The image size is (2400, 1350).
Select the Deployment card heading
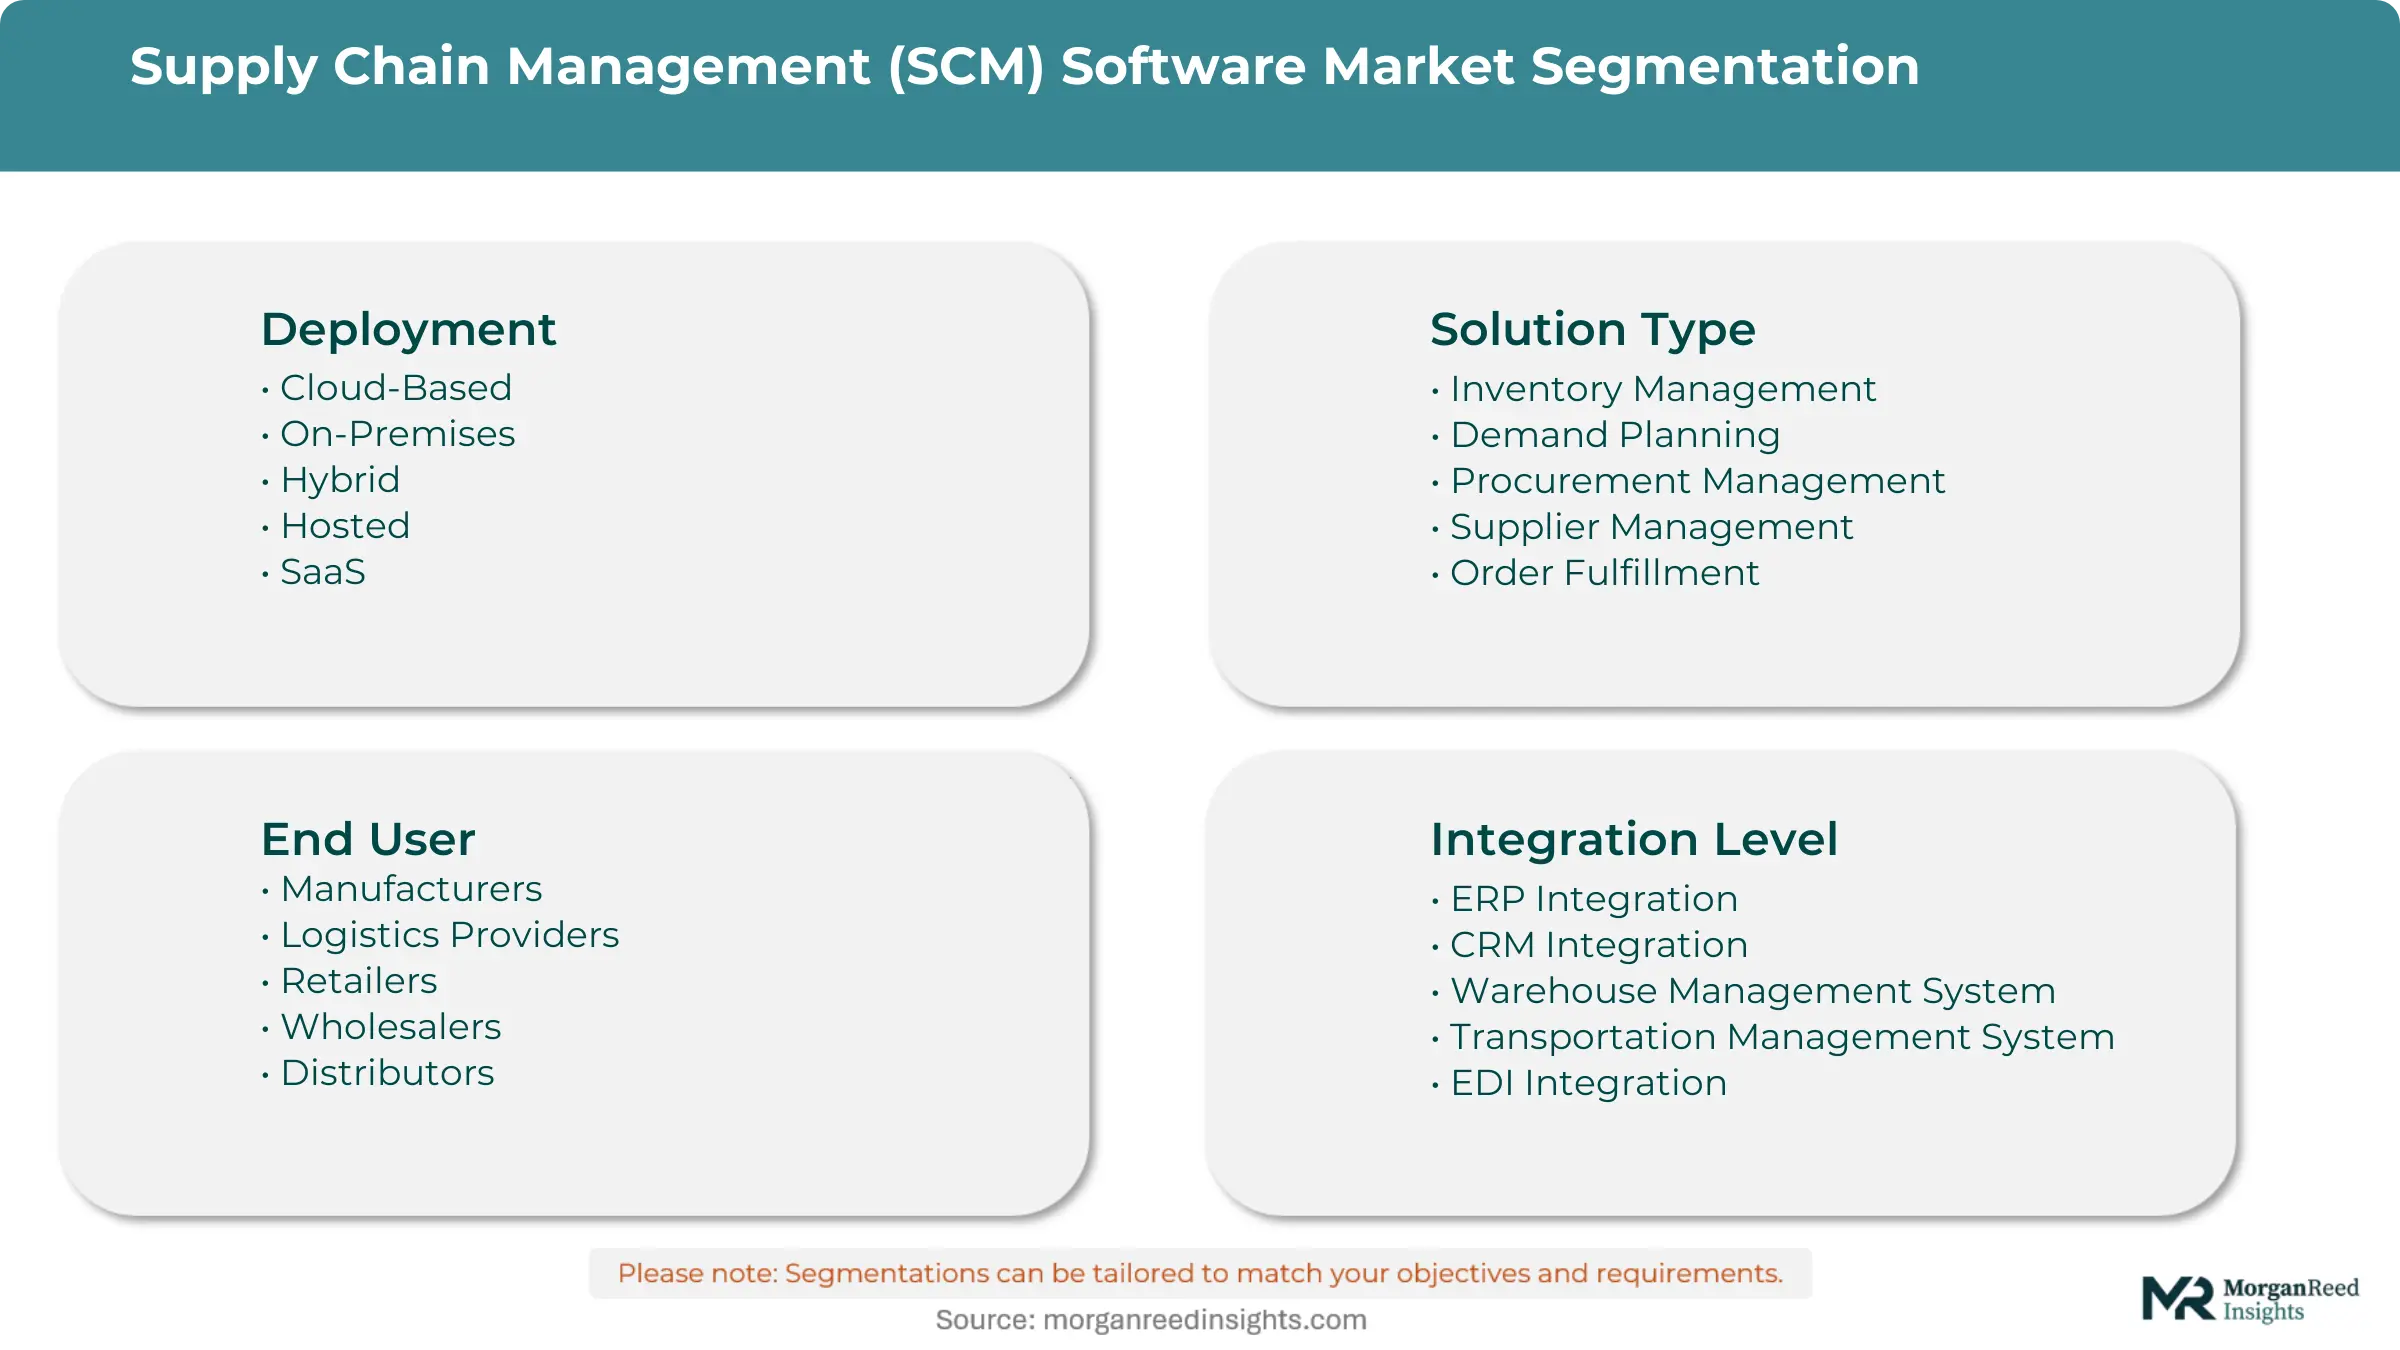click(408, 330)
